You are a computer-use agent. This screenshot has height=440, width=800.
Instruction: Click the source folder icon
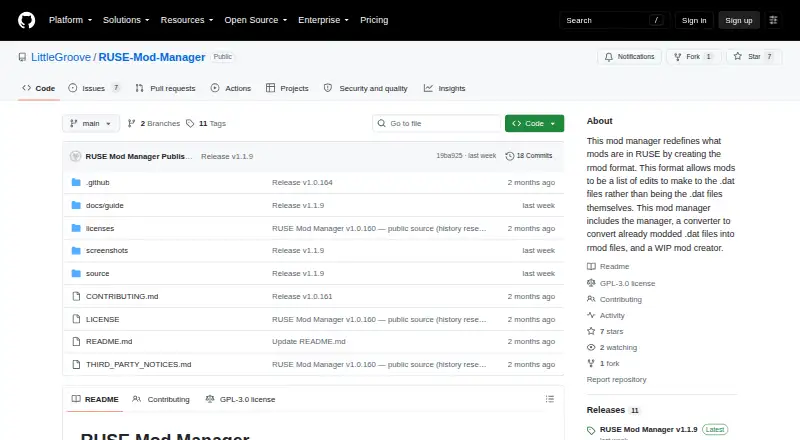pos(76,274)
